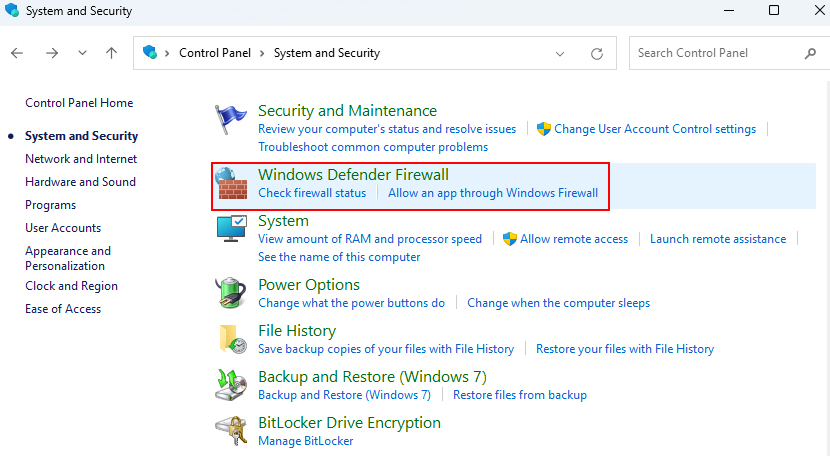Expand chevron after Control Panel breadcrumb
Viewport: 830px width, 456px height.
tap(262, 53)
